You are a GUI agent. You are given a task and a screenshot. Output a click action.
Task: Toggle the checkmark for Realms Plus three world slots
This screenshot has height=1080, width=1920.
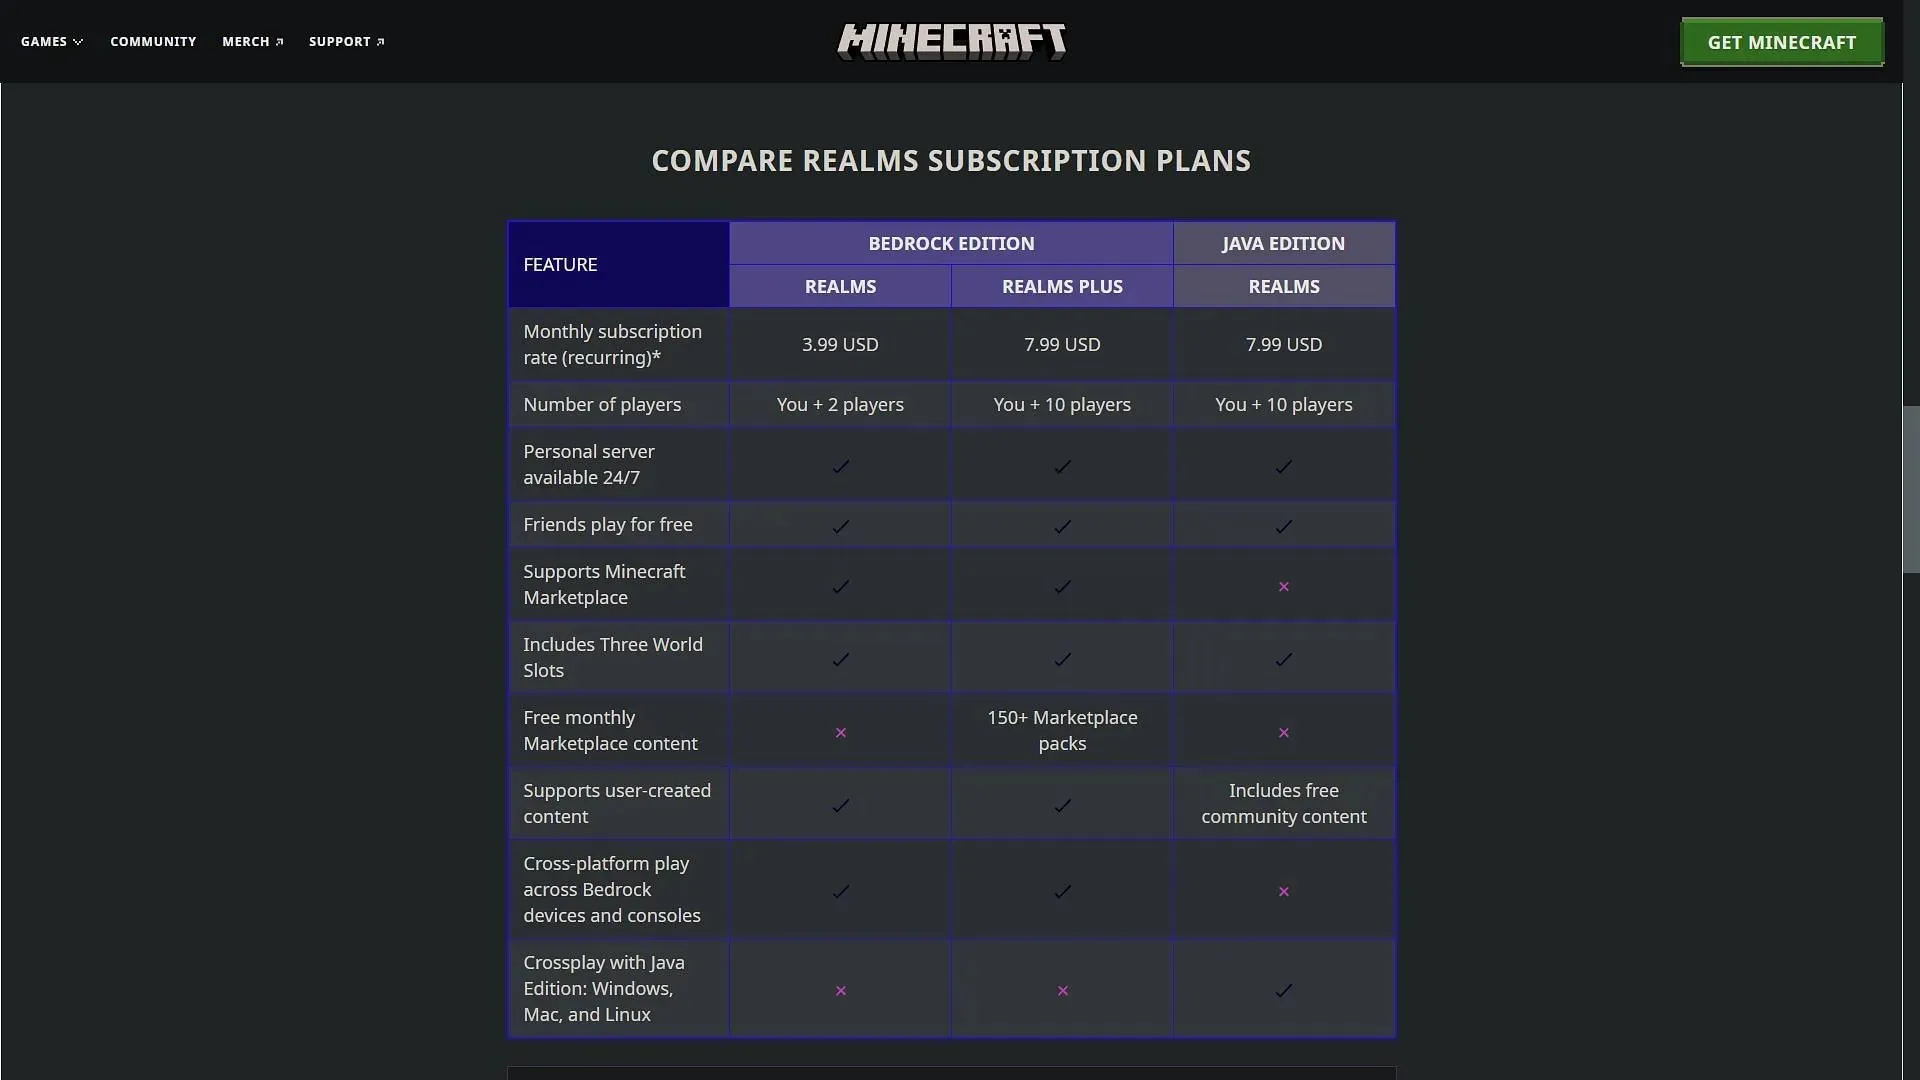tap(1062, 659)
